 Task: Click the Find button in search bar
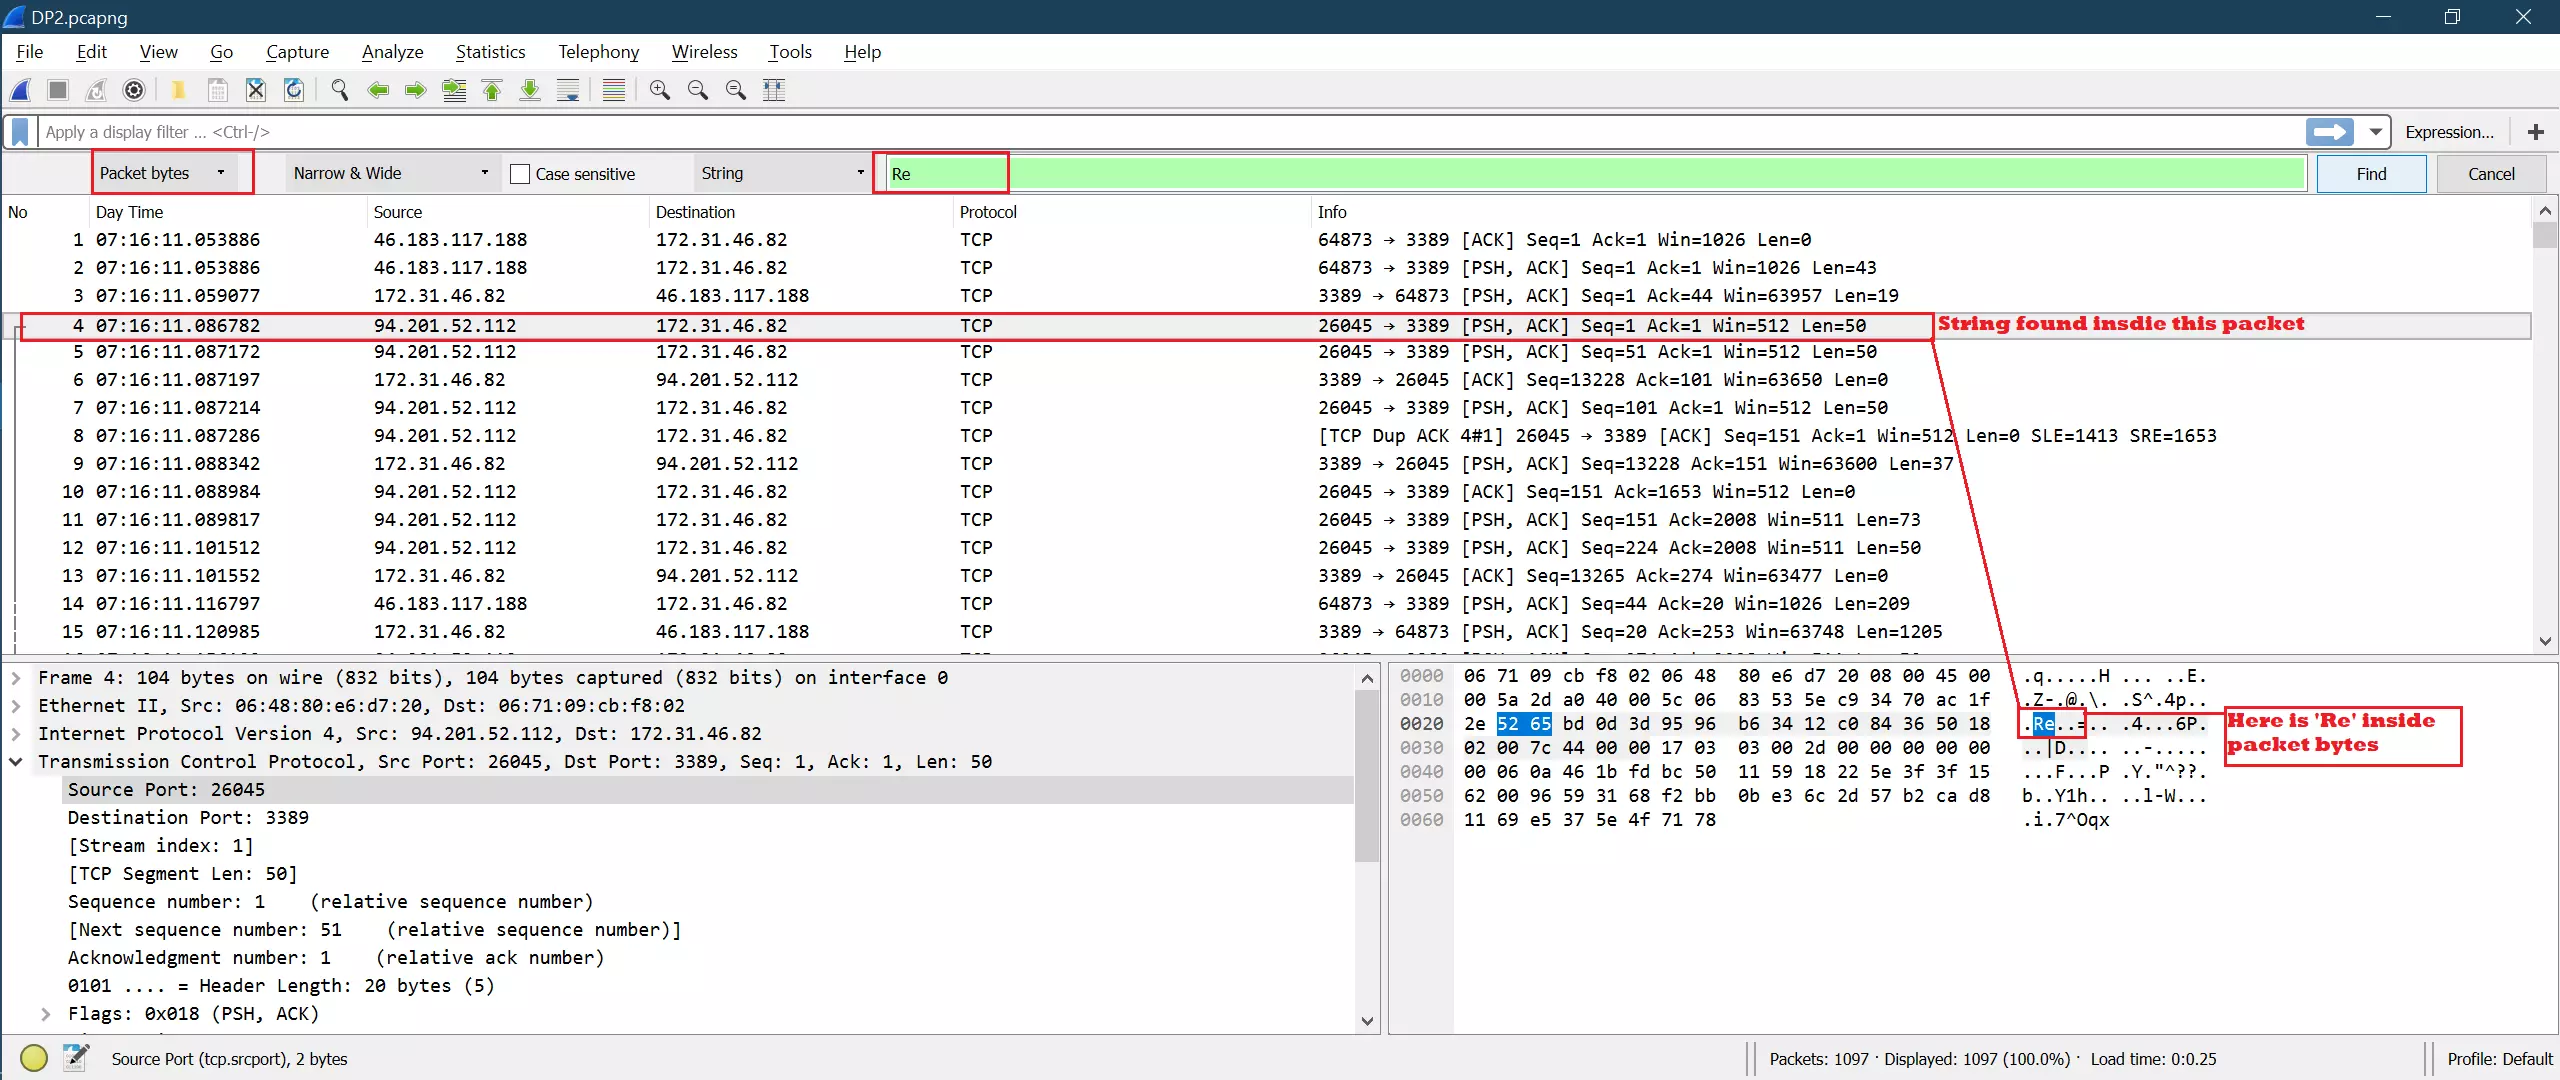click(2371, 173)
